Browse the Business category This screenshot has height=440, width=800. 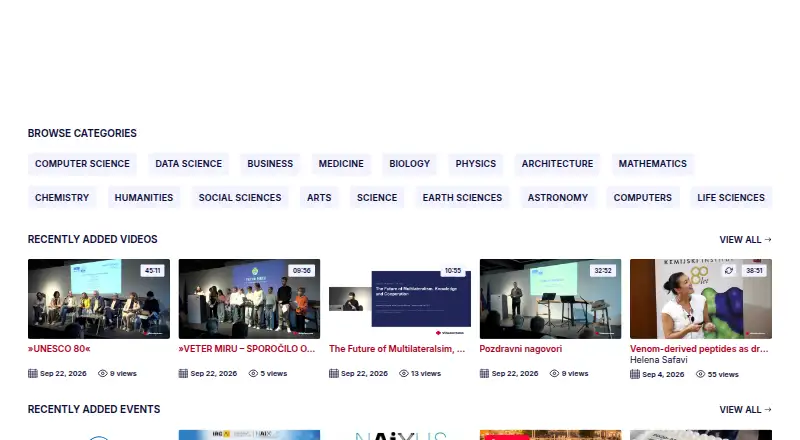tap(270, 164)
